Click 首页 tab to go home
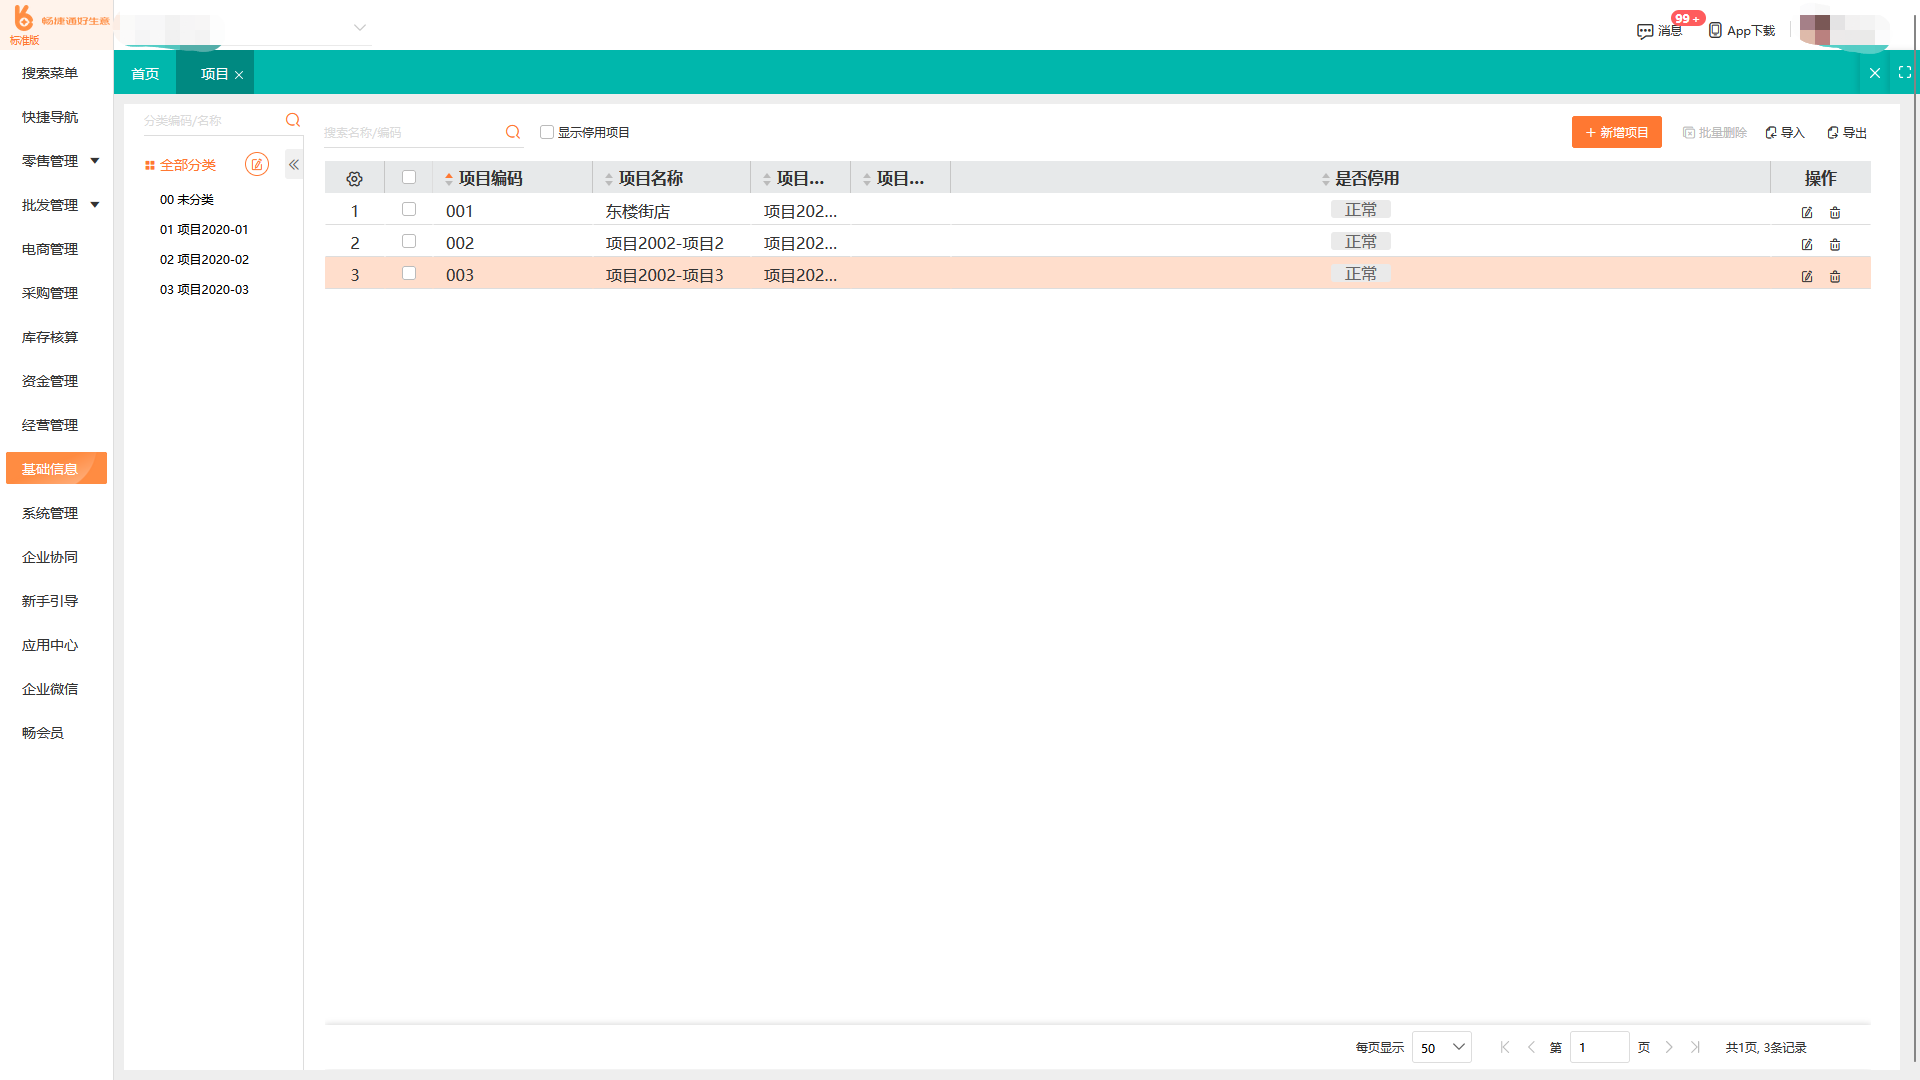This screenshot has height=1080, width=1920. [x=145, y=73]
